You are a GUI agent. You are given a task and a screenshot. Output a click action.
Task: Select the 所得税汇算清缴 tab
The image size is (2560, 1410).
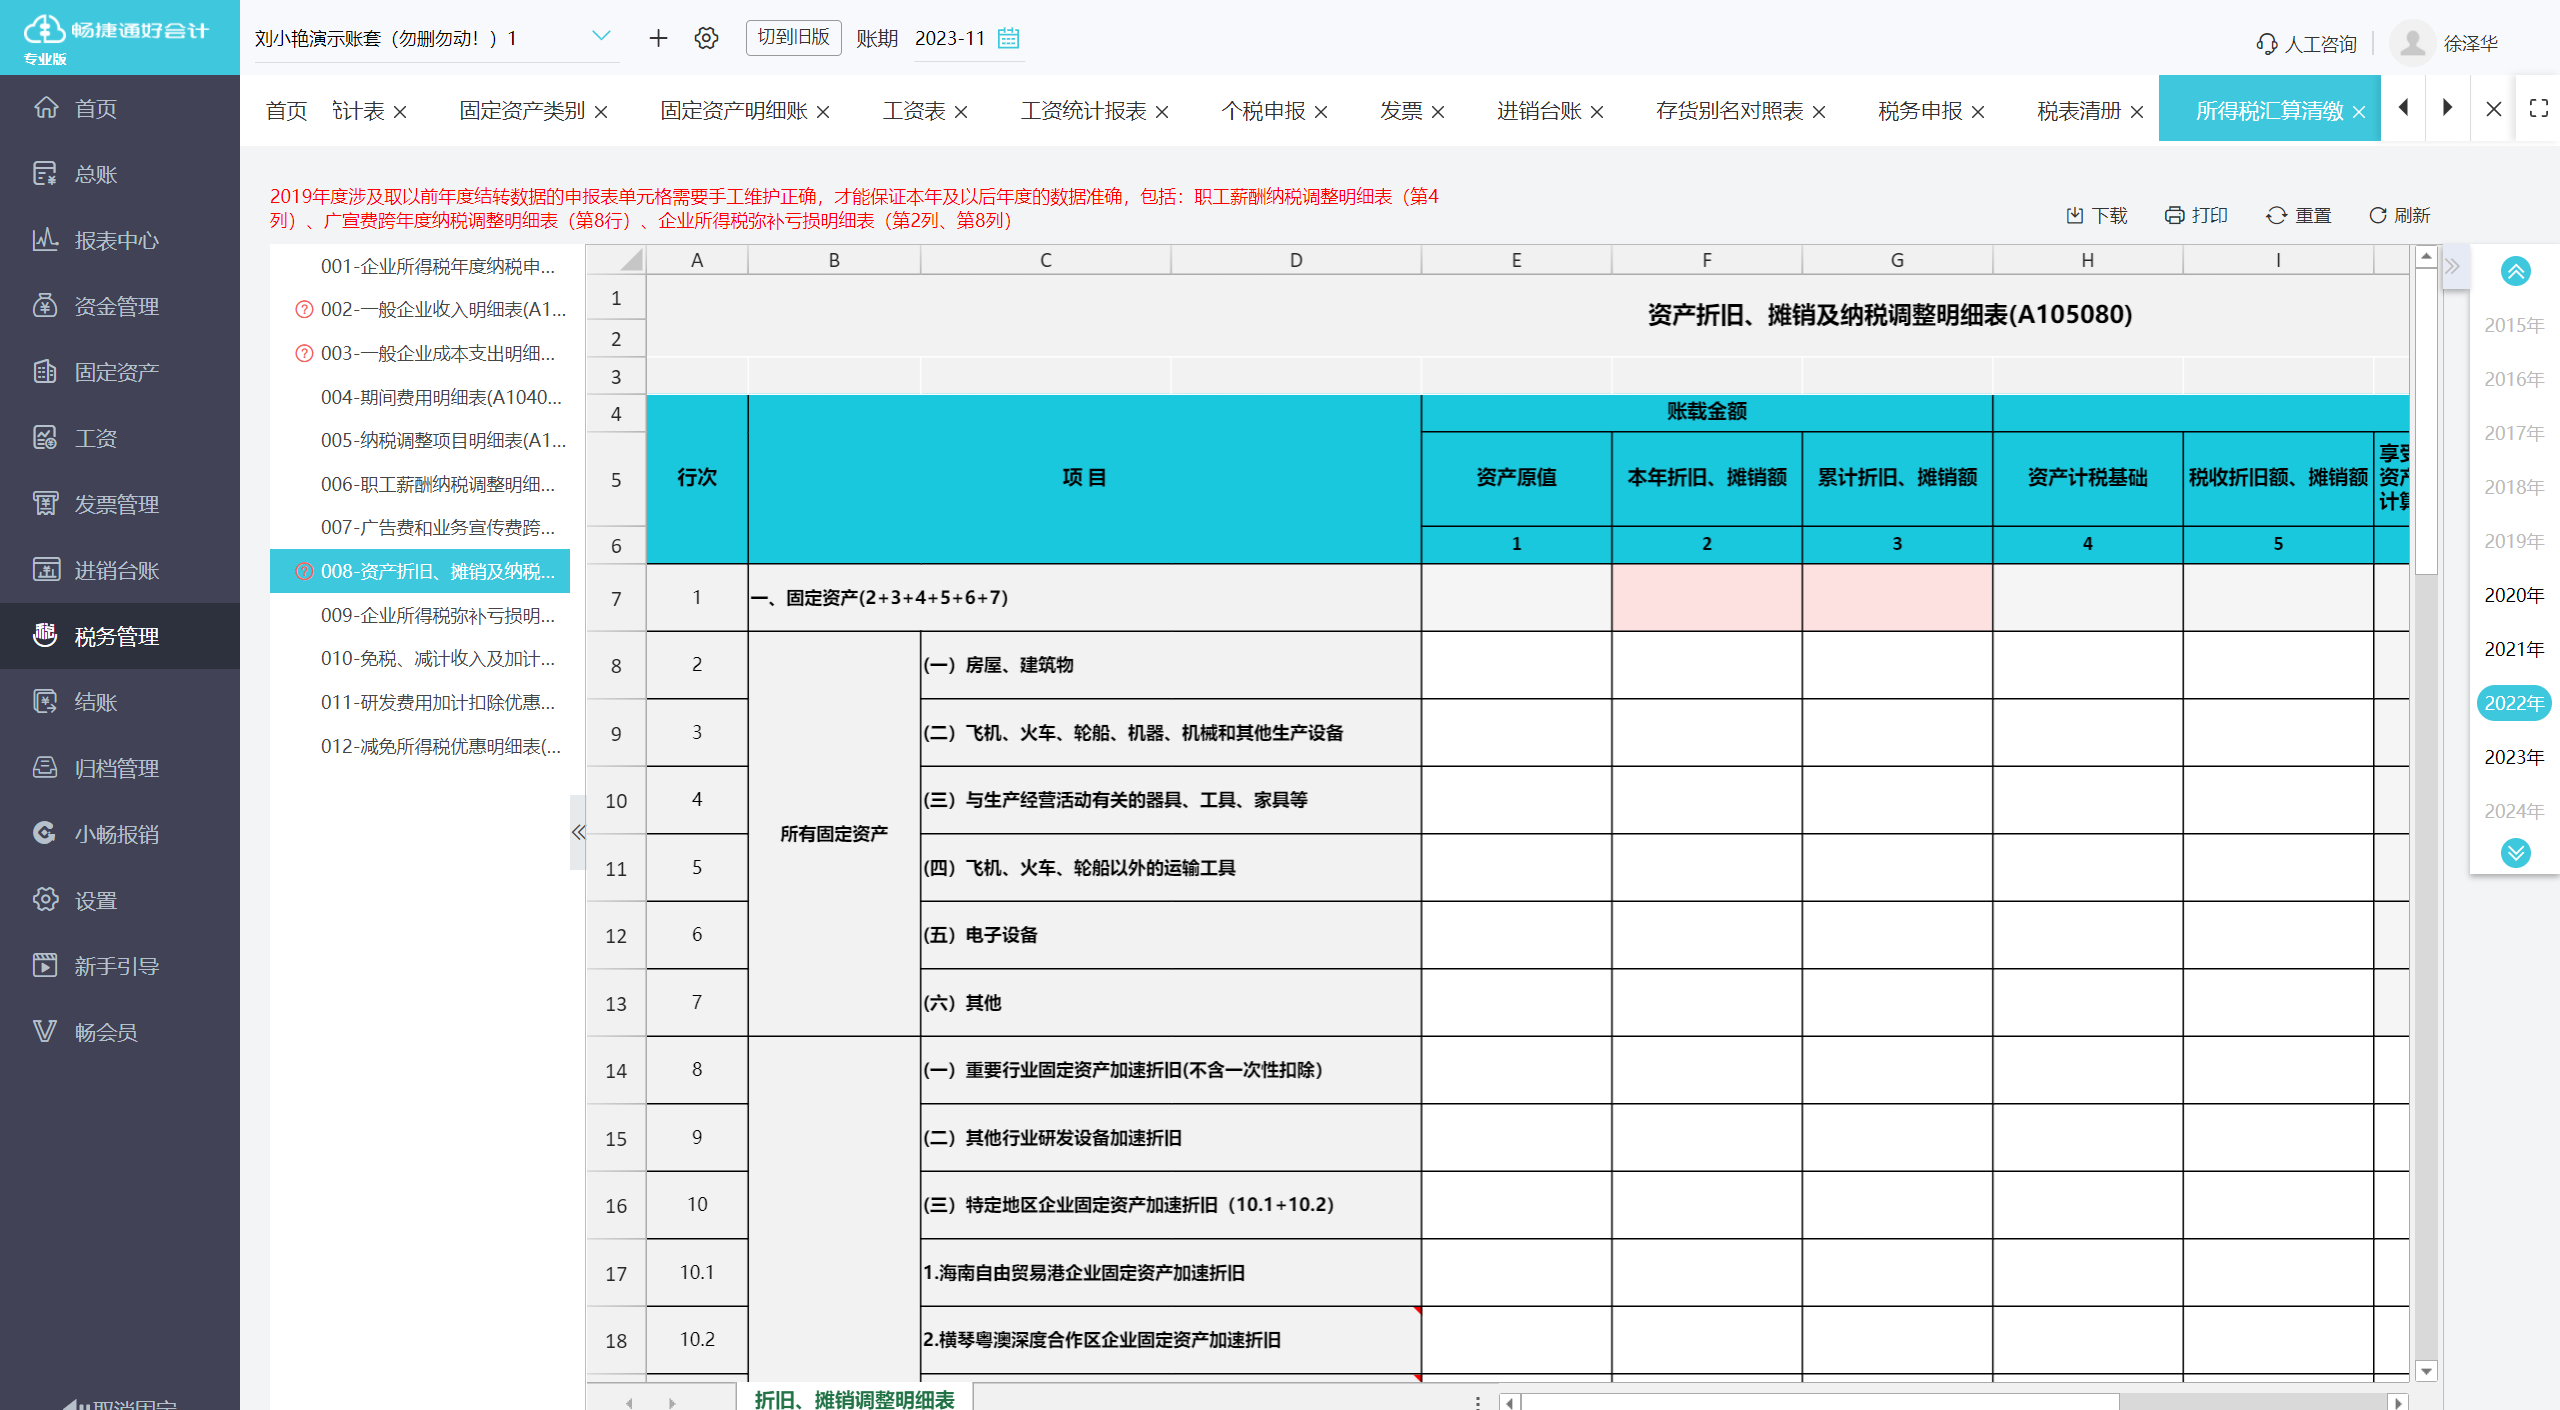[2265, 109]
